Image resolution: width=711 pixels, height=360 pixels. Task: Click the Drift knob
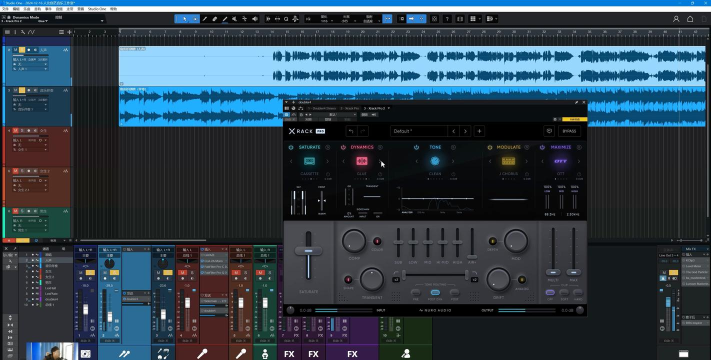tap(498, 279)
